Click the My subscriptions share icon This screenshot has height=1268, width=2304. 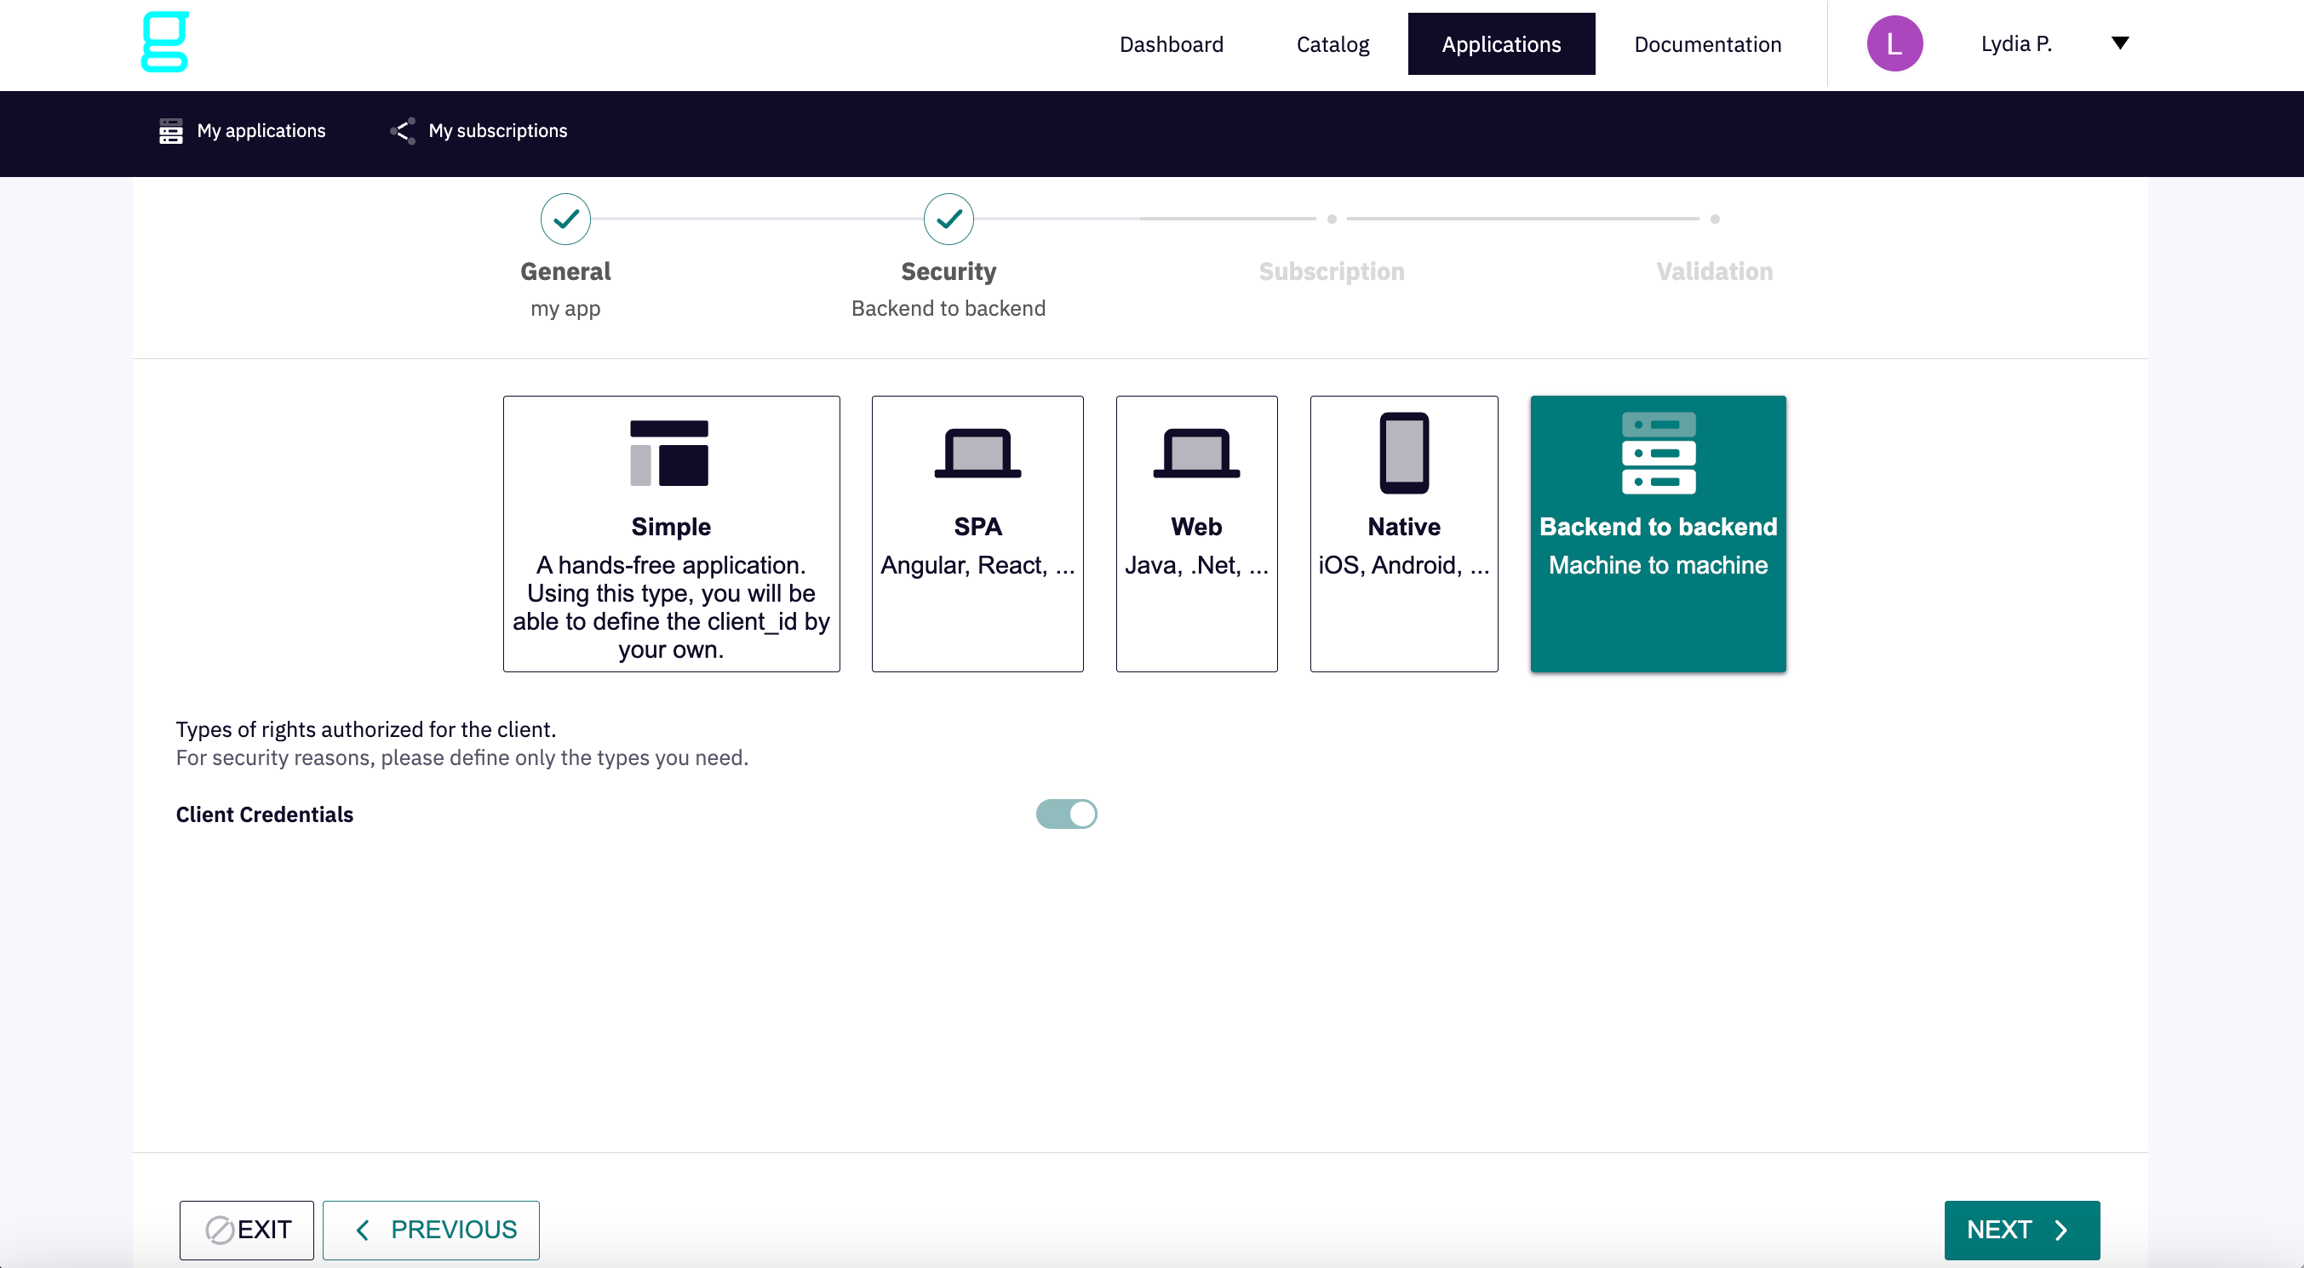click(x=402, y=131)
